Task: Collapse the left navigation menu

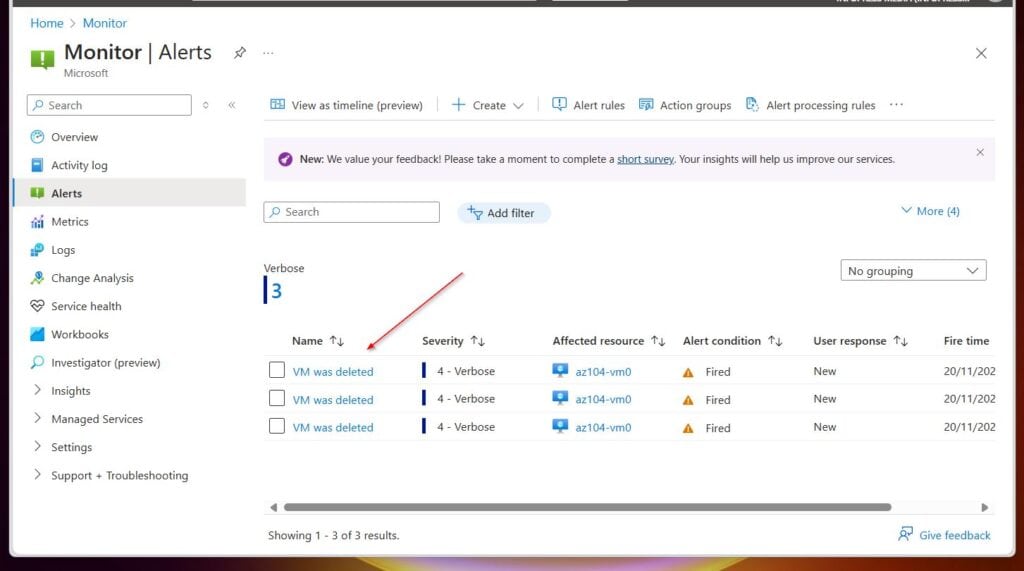Action: (x=232, y=105)
